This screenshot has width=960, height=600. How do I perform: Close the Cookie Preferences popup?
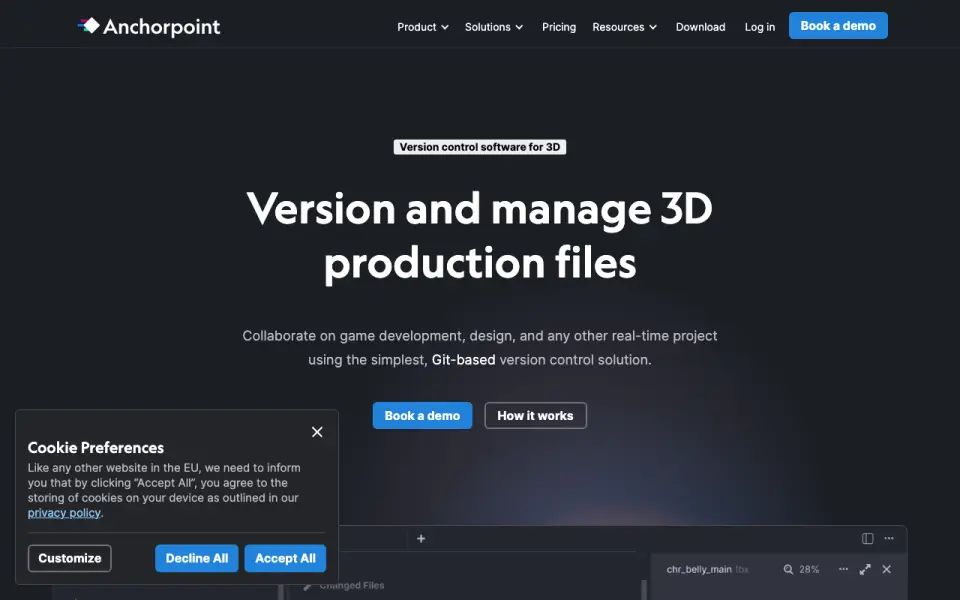317,432
